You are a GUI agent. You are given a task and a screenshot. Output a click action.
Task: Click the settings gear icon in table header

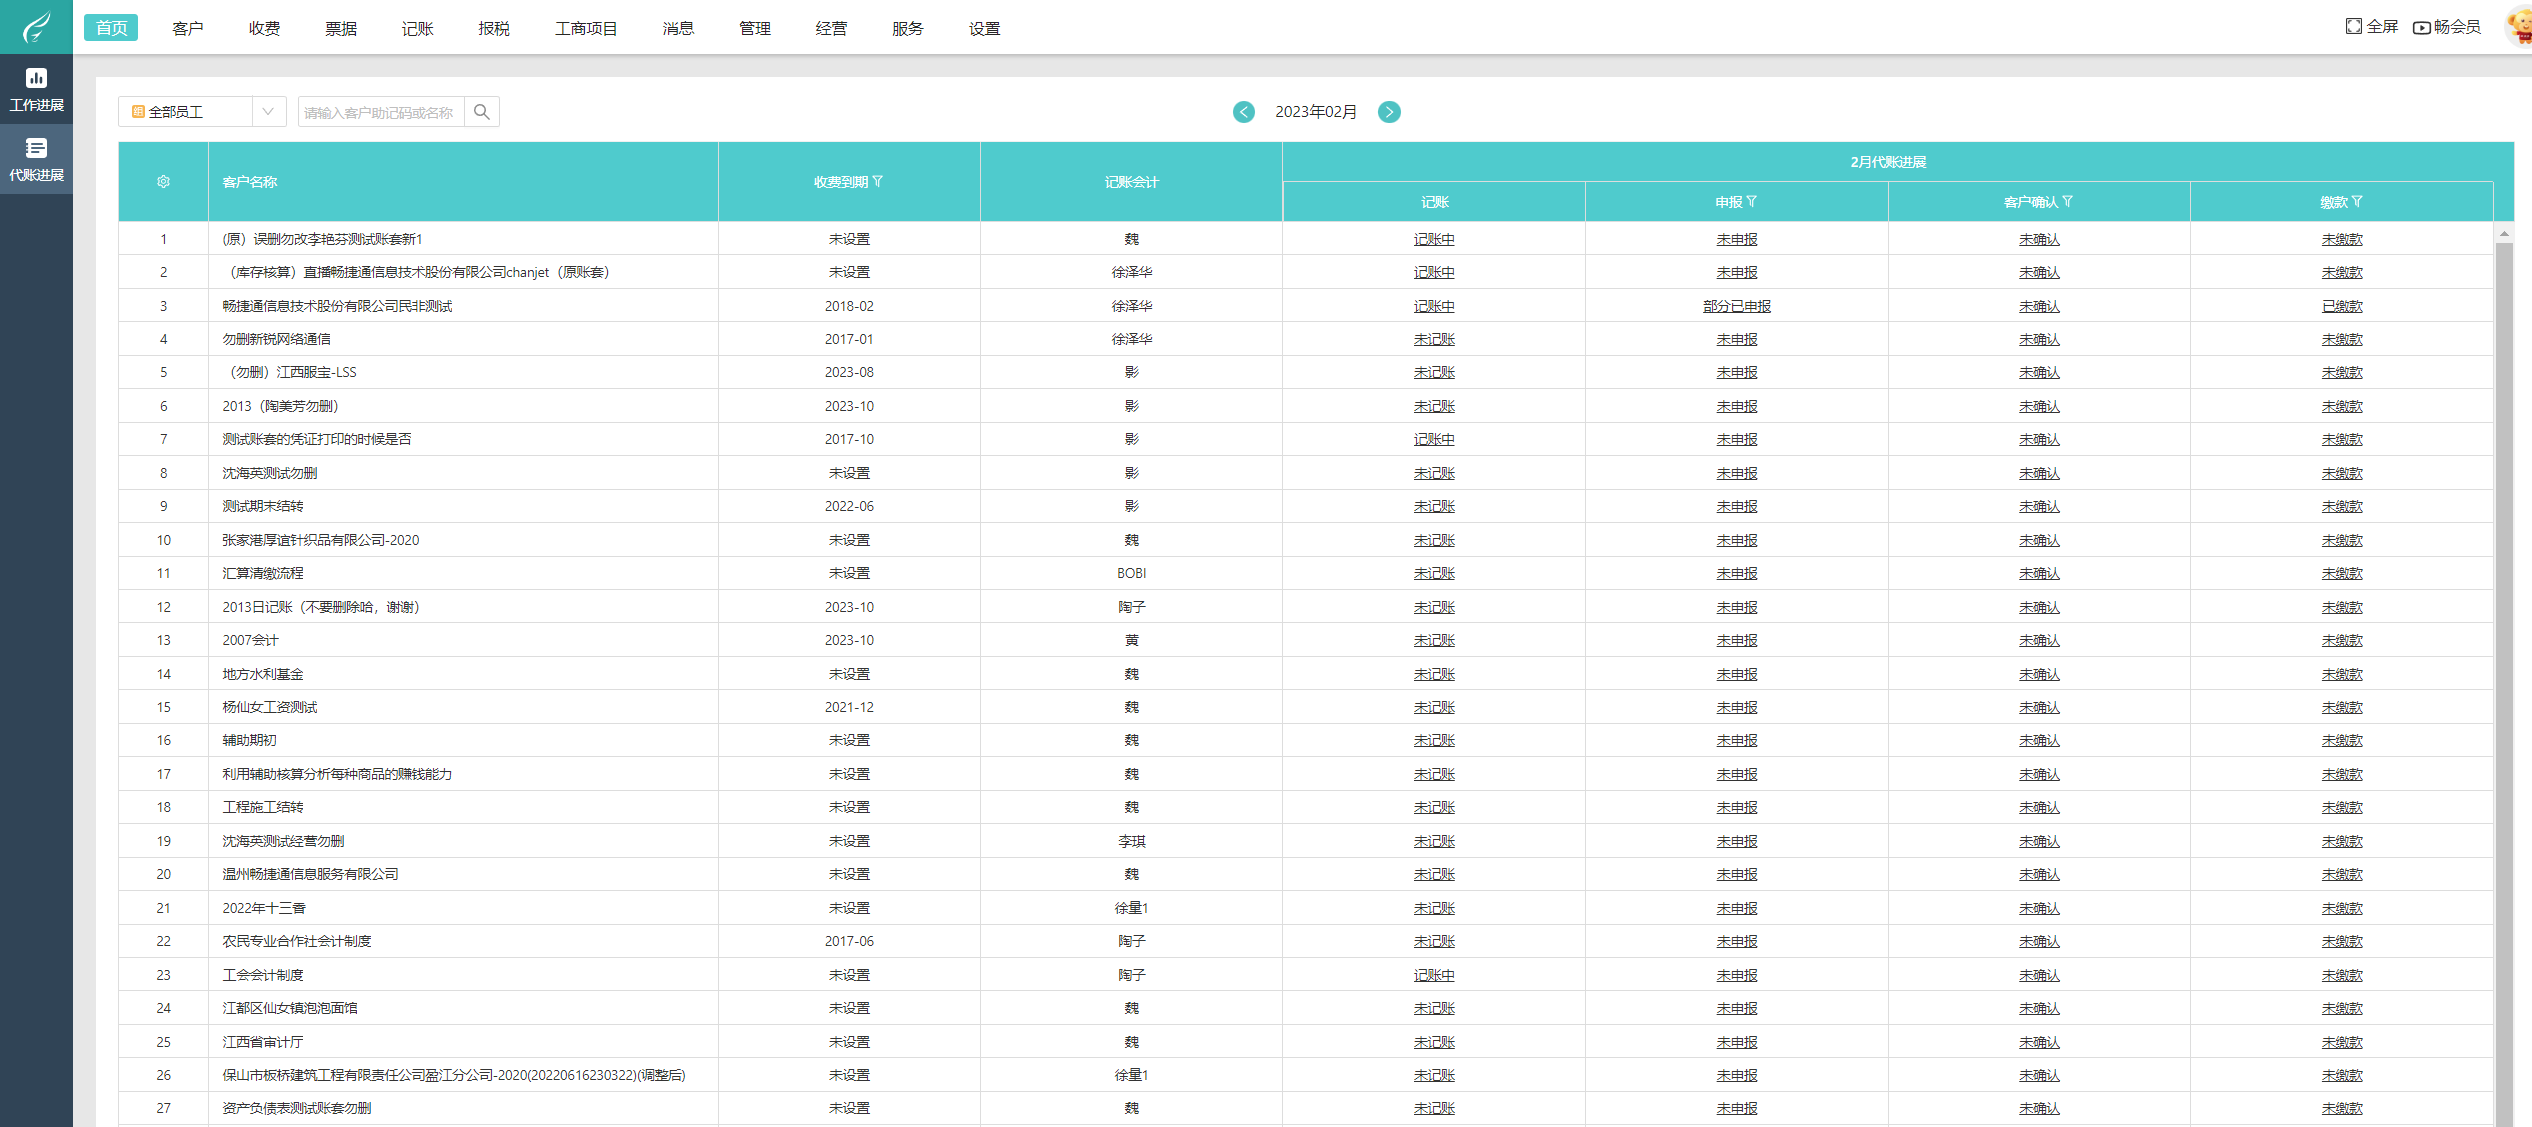pos(163,182)
